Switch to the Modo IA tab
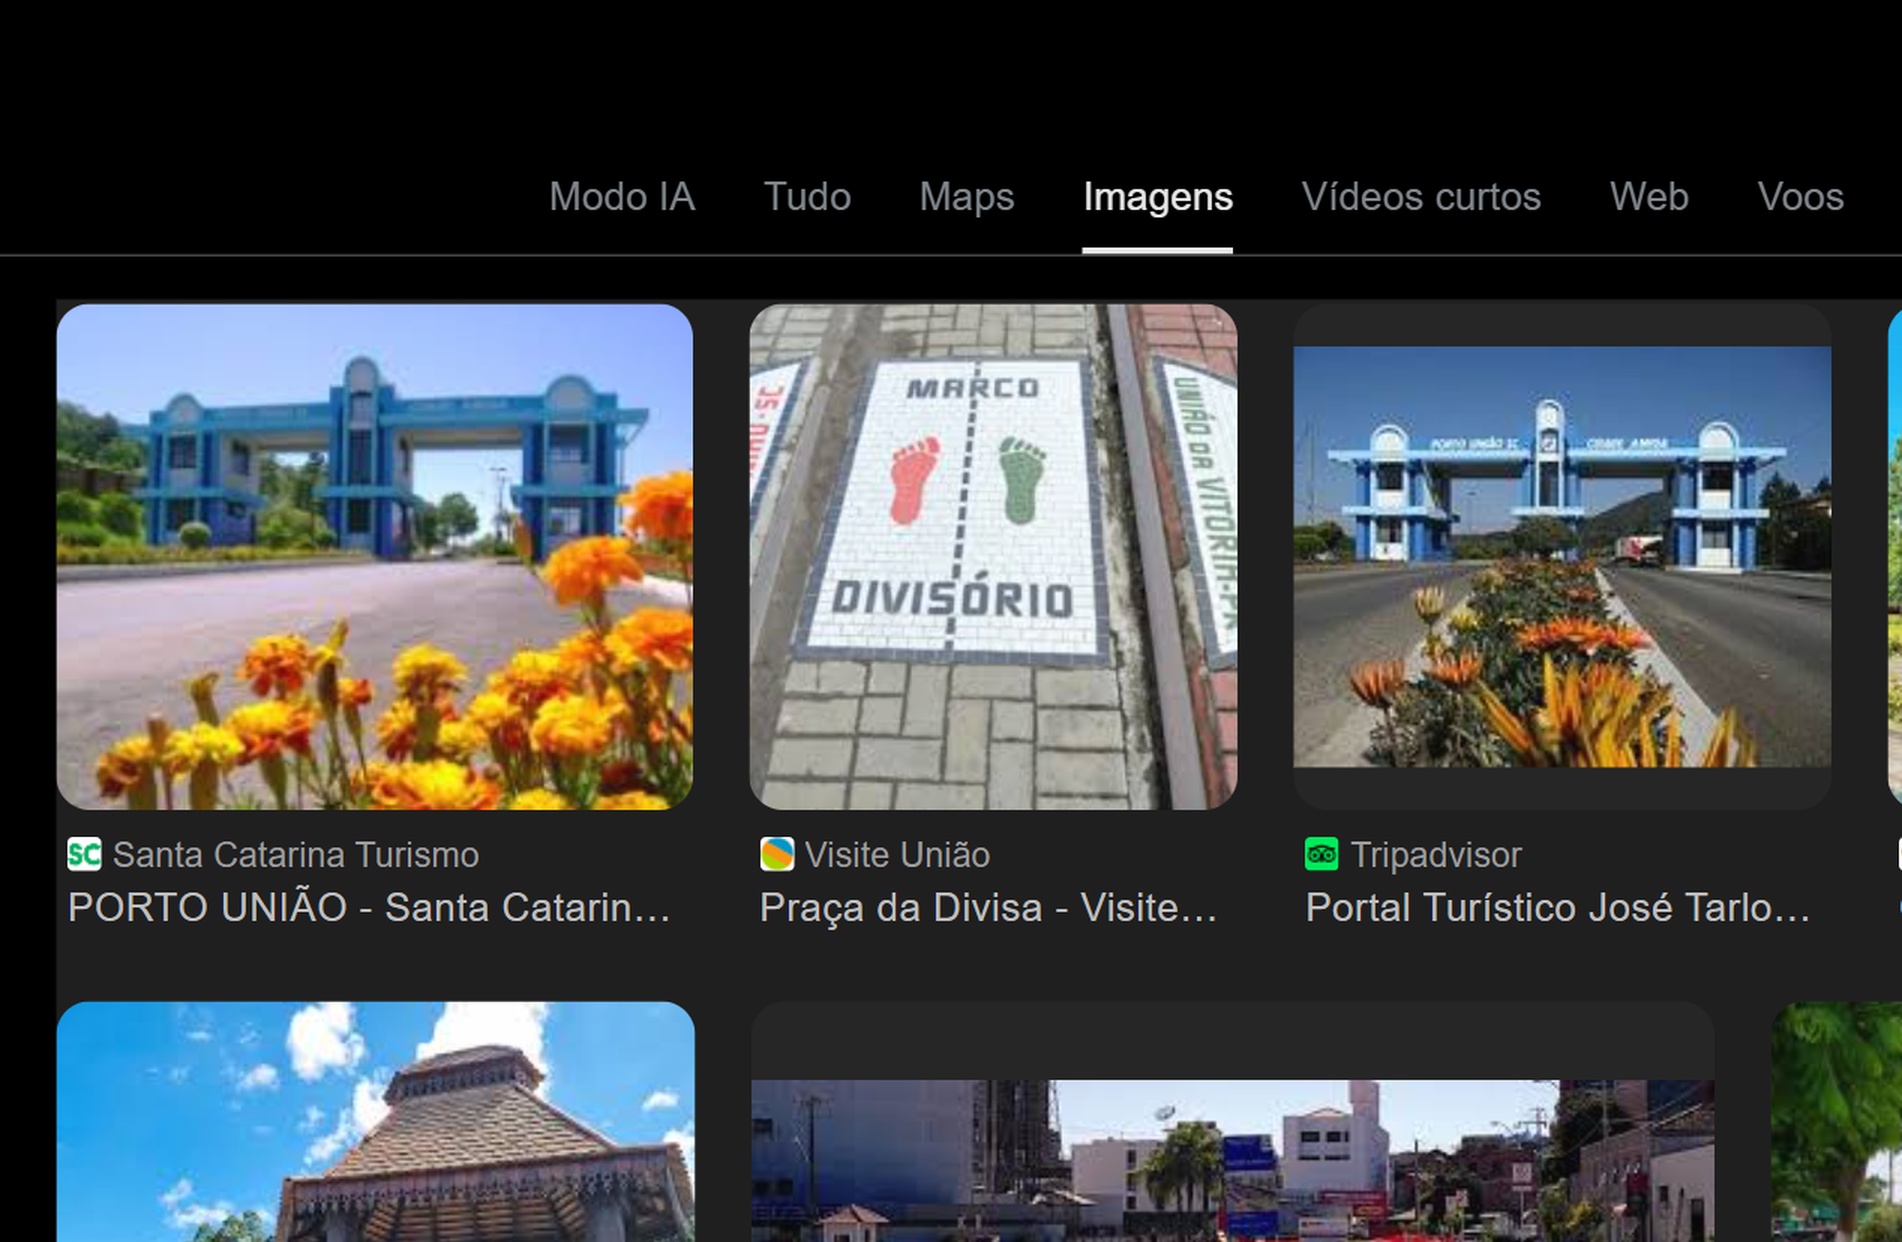Image resolution: width=1902 pixels, height=1242 pixels. [621, 197]
